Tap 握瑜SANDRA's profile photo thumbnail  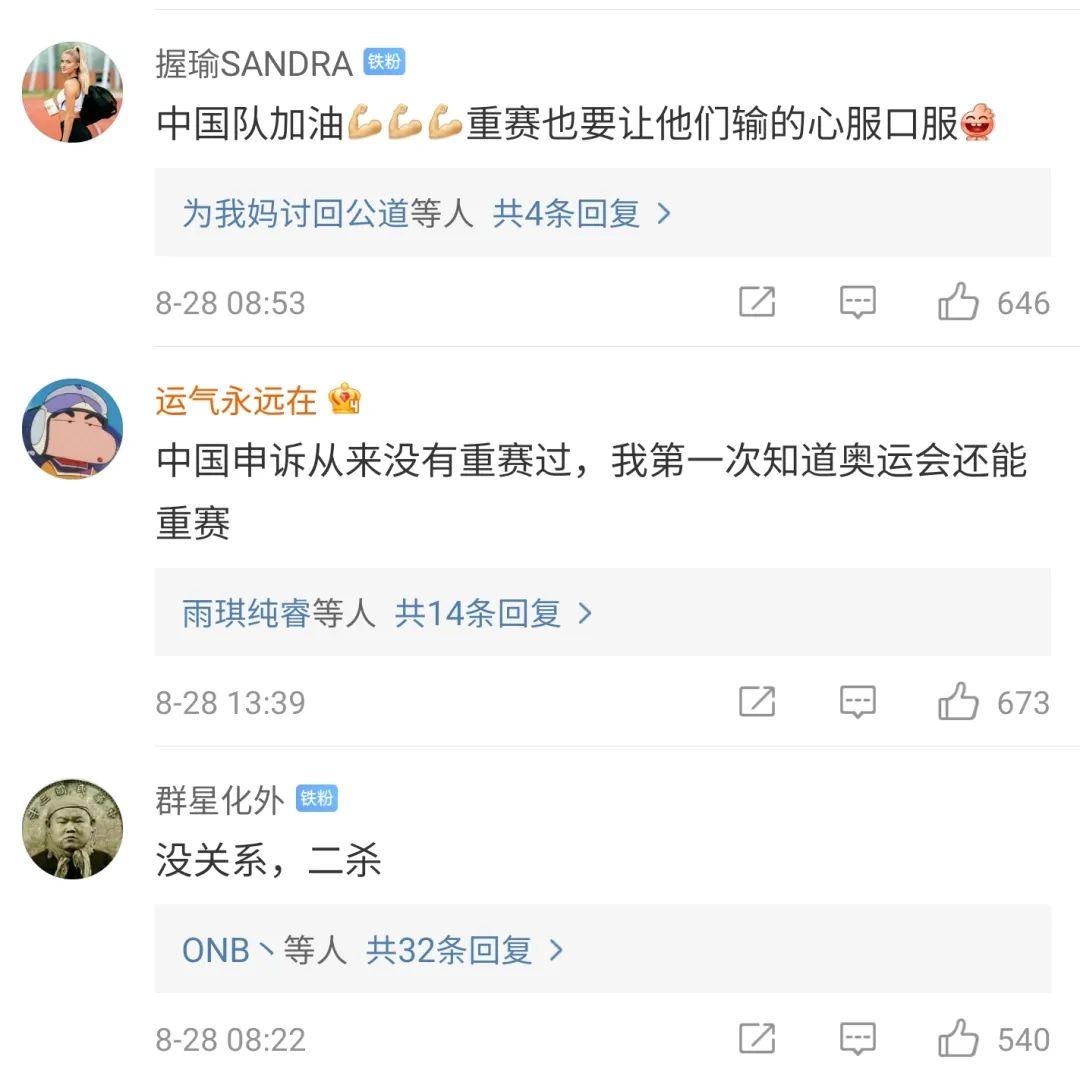point(72,90)
